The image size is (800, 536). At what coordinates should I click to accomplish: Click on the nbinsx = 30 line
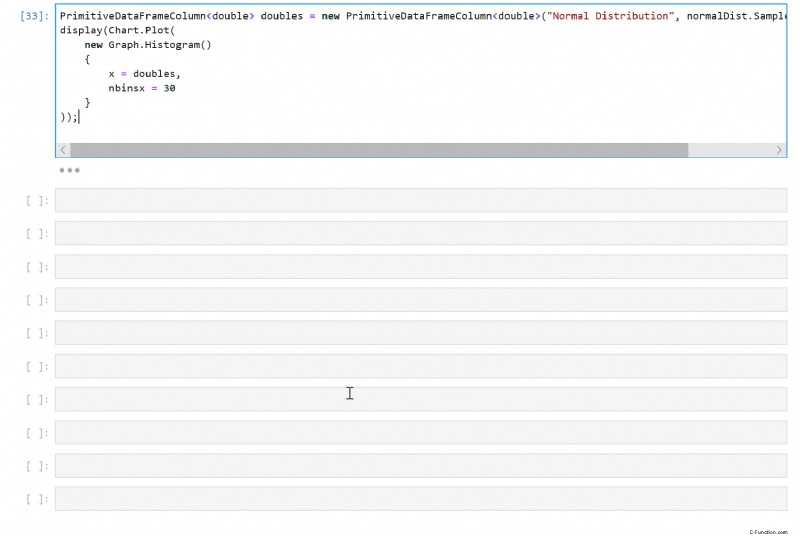142,88
